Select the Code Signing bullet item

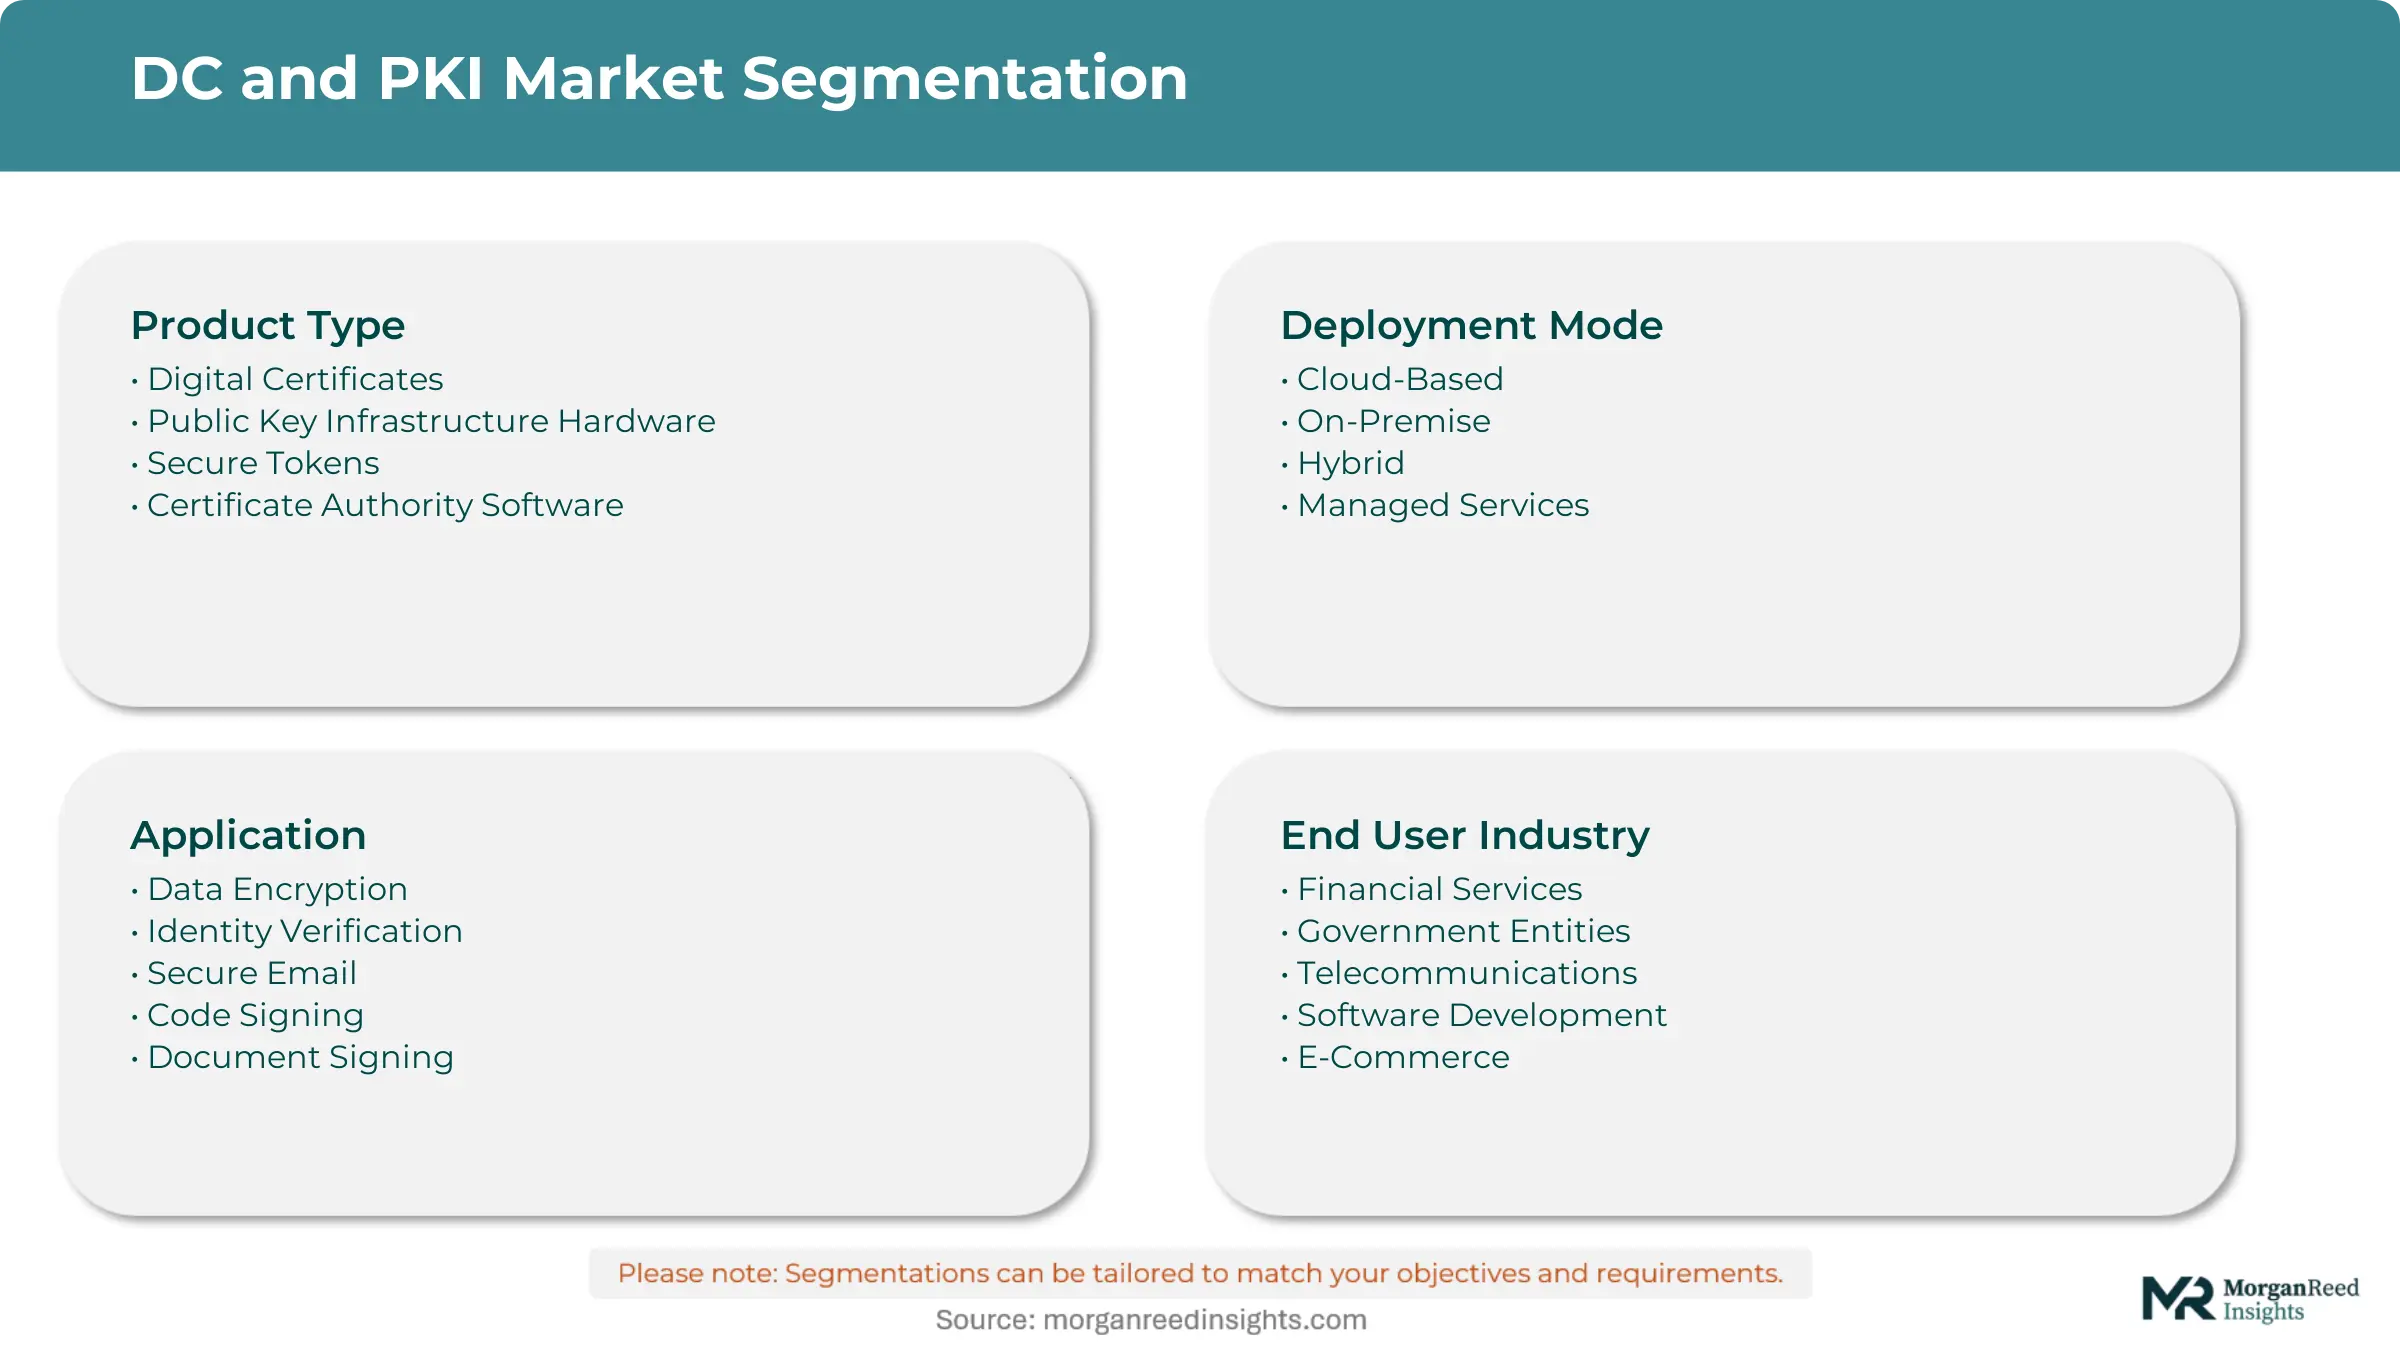pyautogui.click(x=255, y=1015)
